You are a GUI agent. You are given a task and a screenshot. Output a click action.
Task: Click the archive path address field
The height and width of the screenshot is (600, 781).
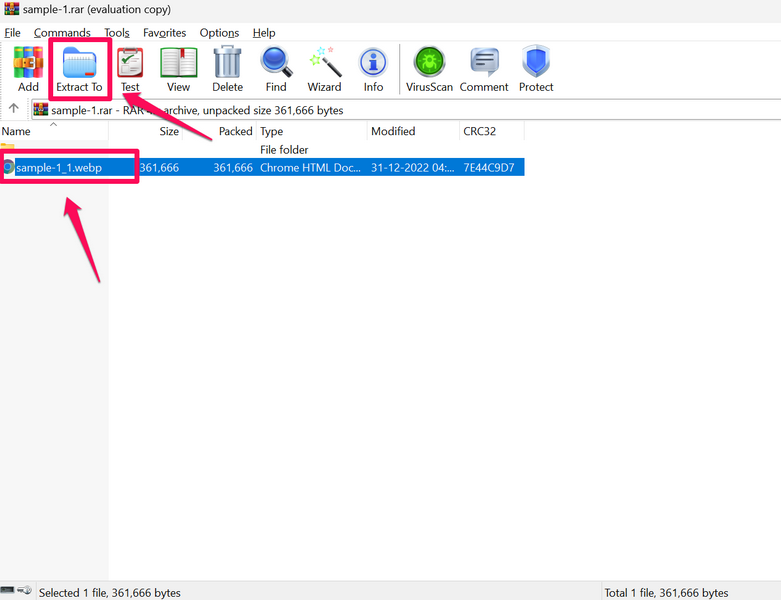[x=406, y=110]
